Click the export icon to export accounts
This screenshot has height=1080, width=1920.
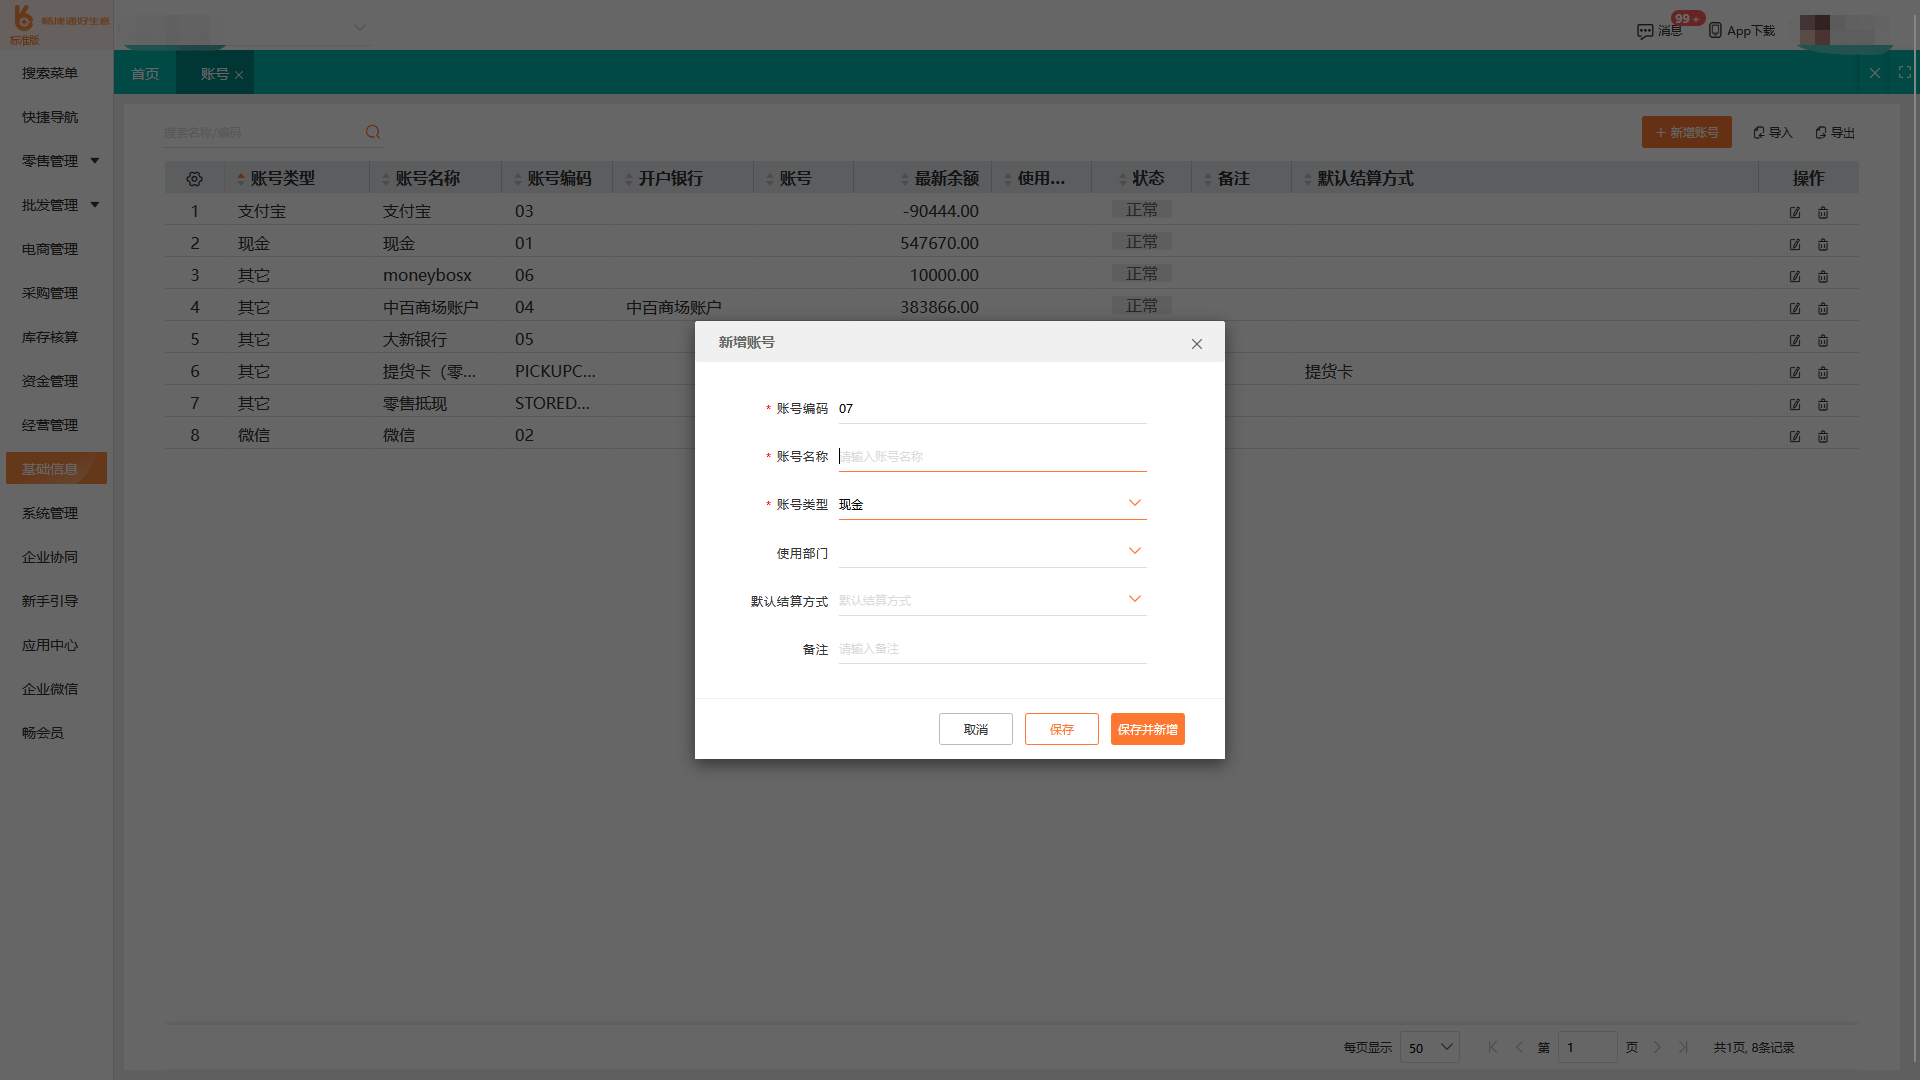tap(1837, 132)
